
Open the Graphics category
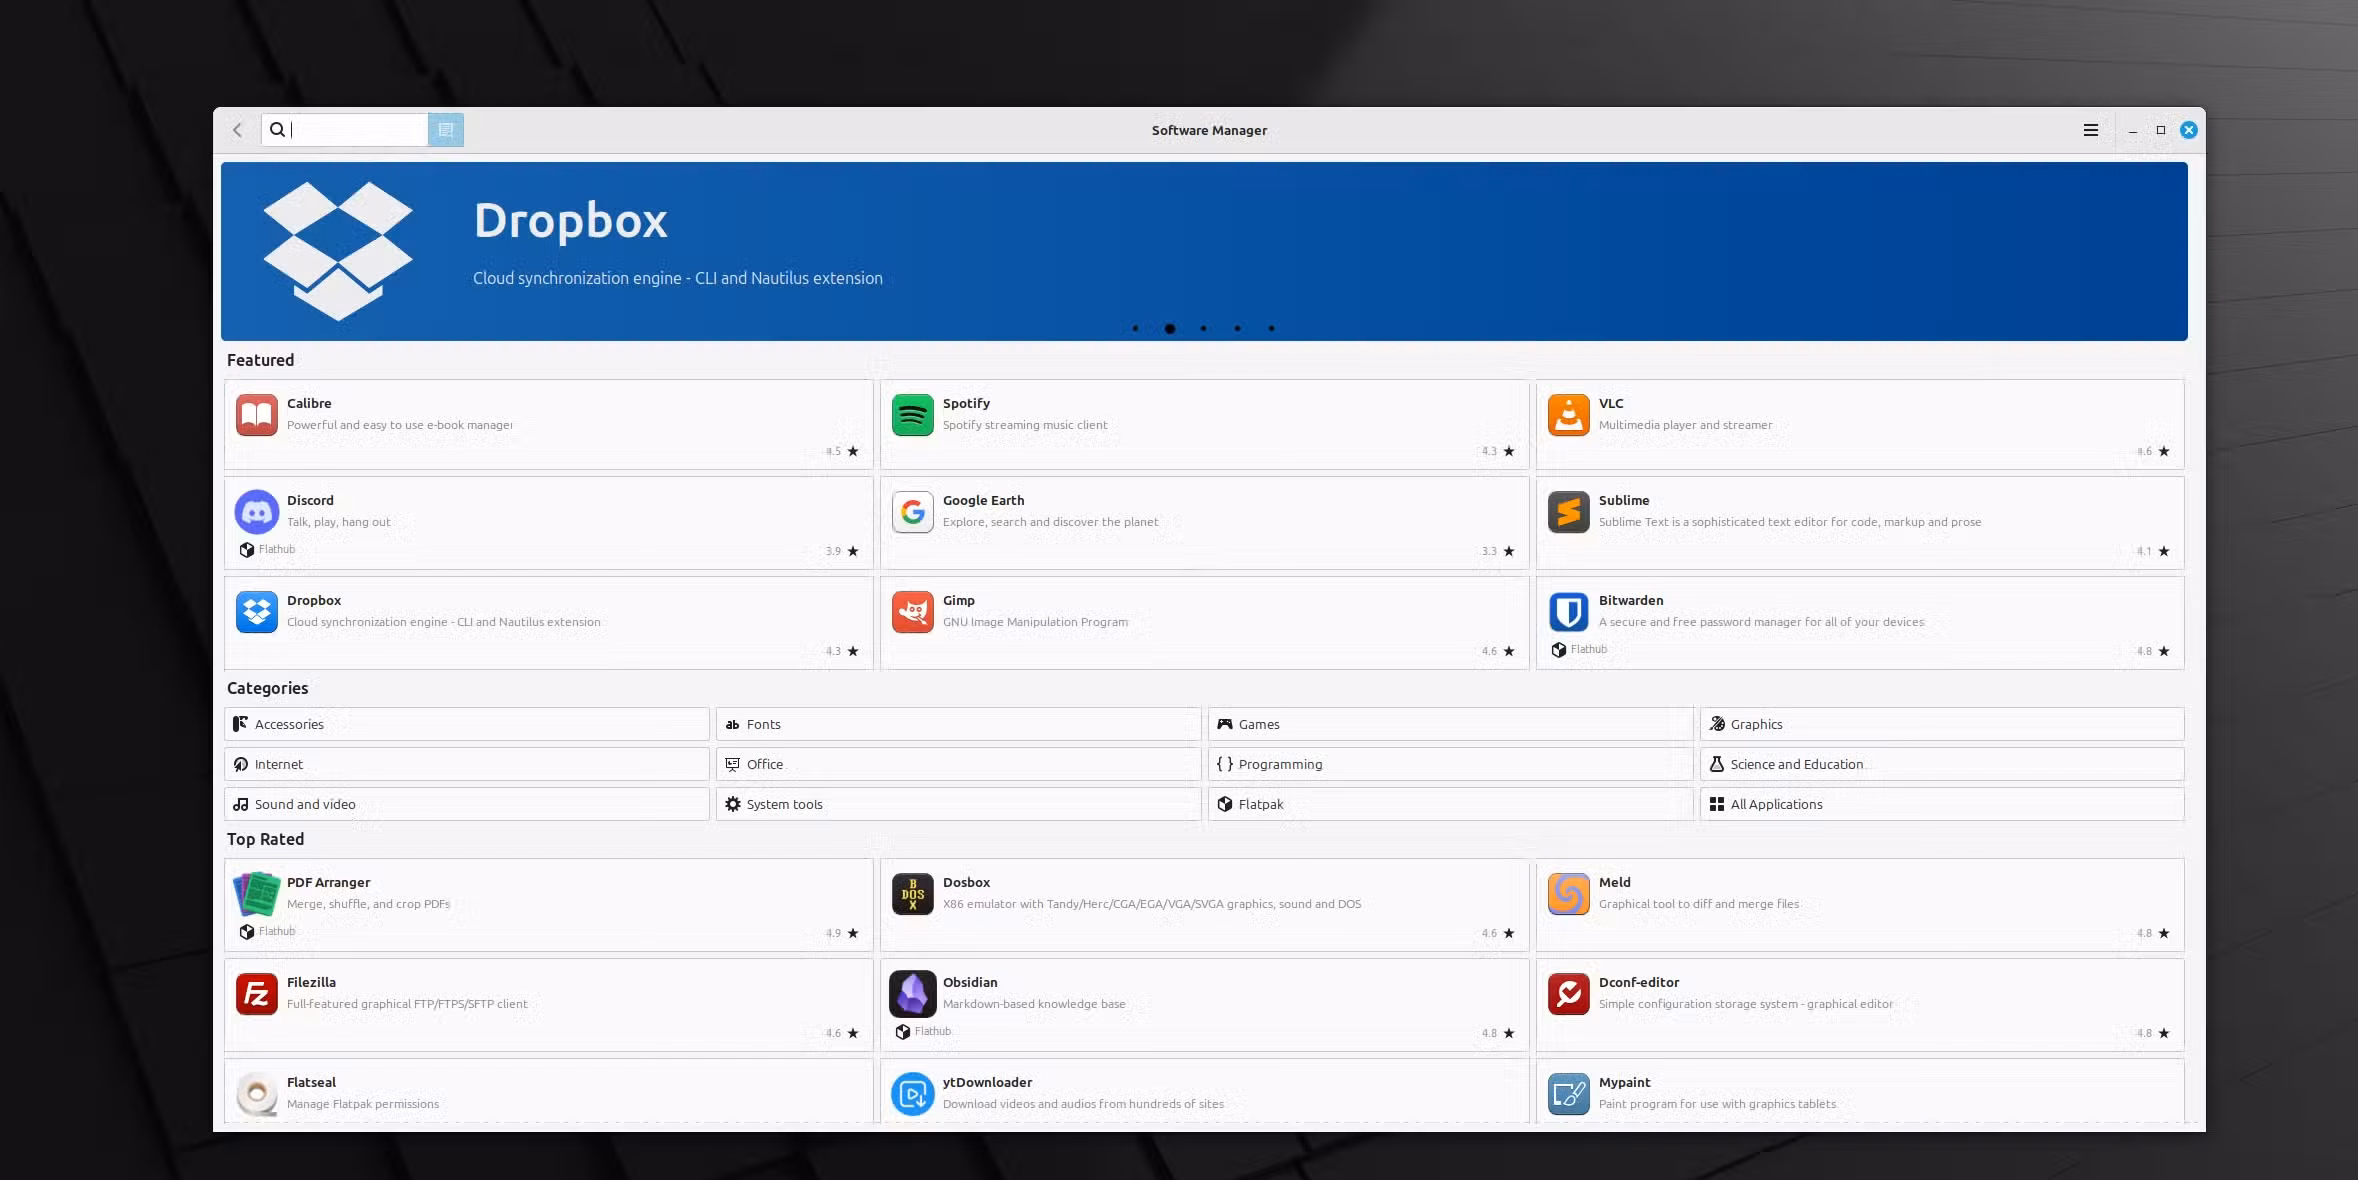(1942, 724)
